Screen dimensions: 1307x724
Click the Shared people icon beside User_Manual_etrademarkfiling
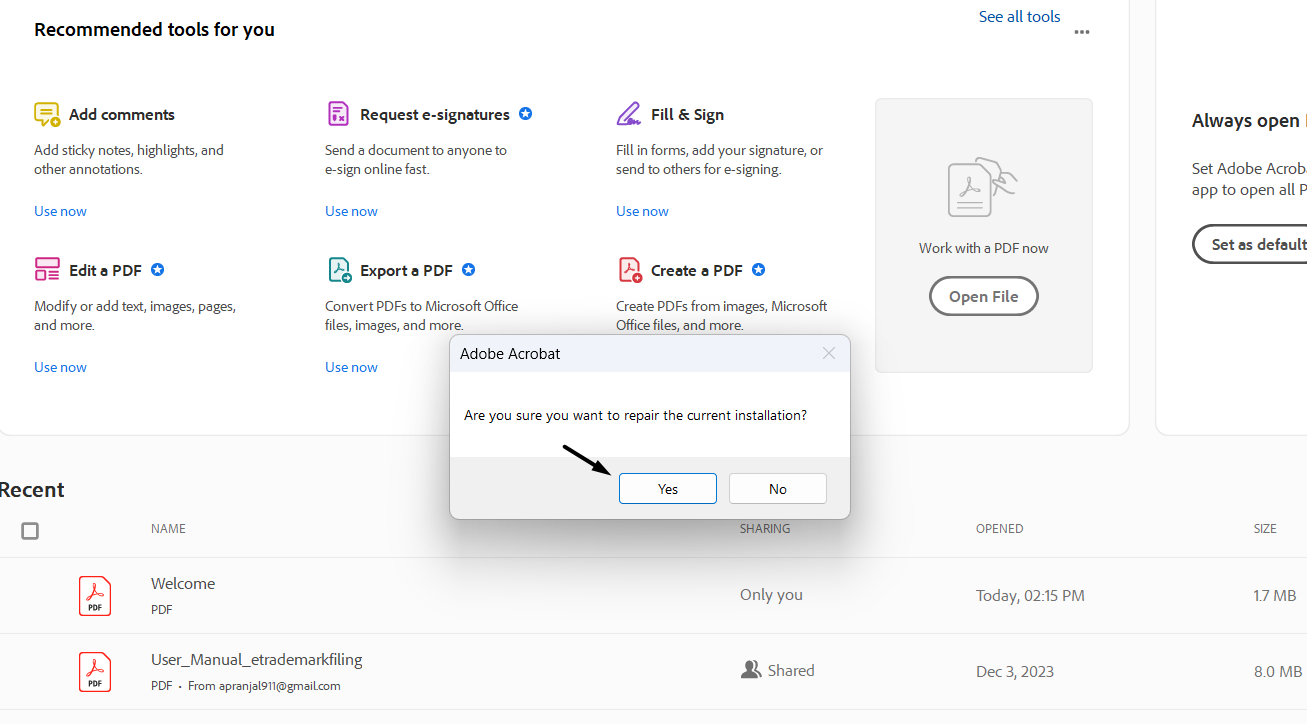[x=750, y=669]
